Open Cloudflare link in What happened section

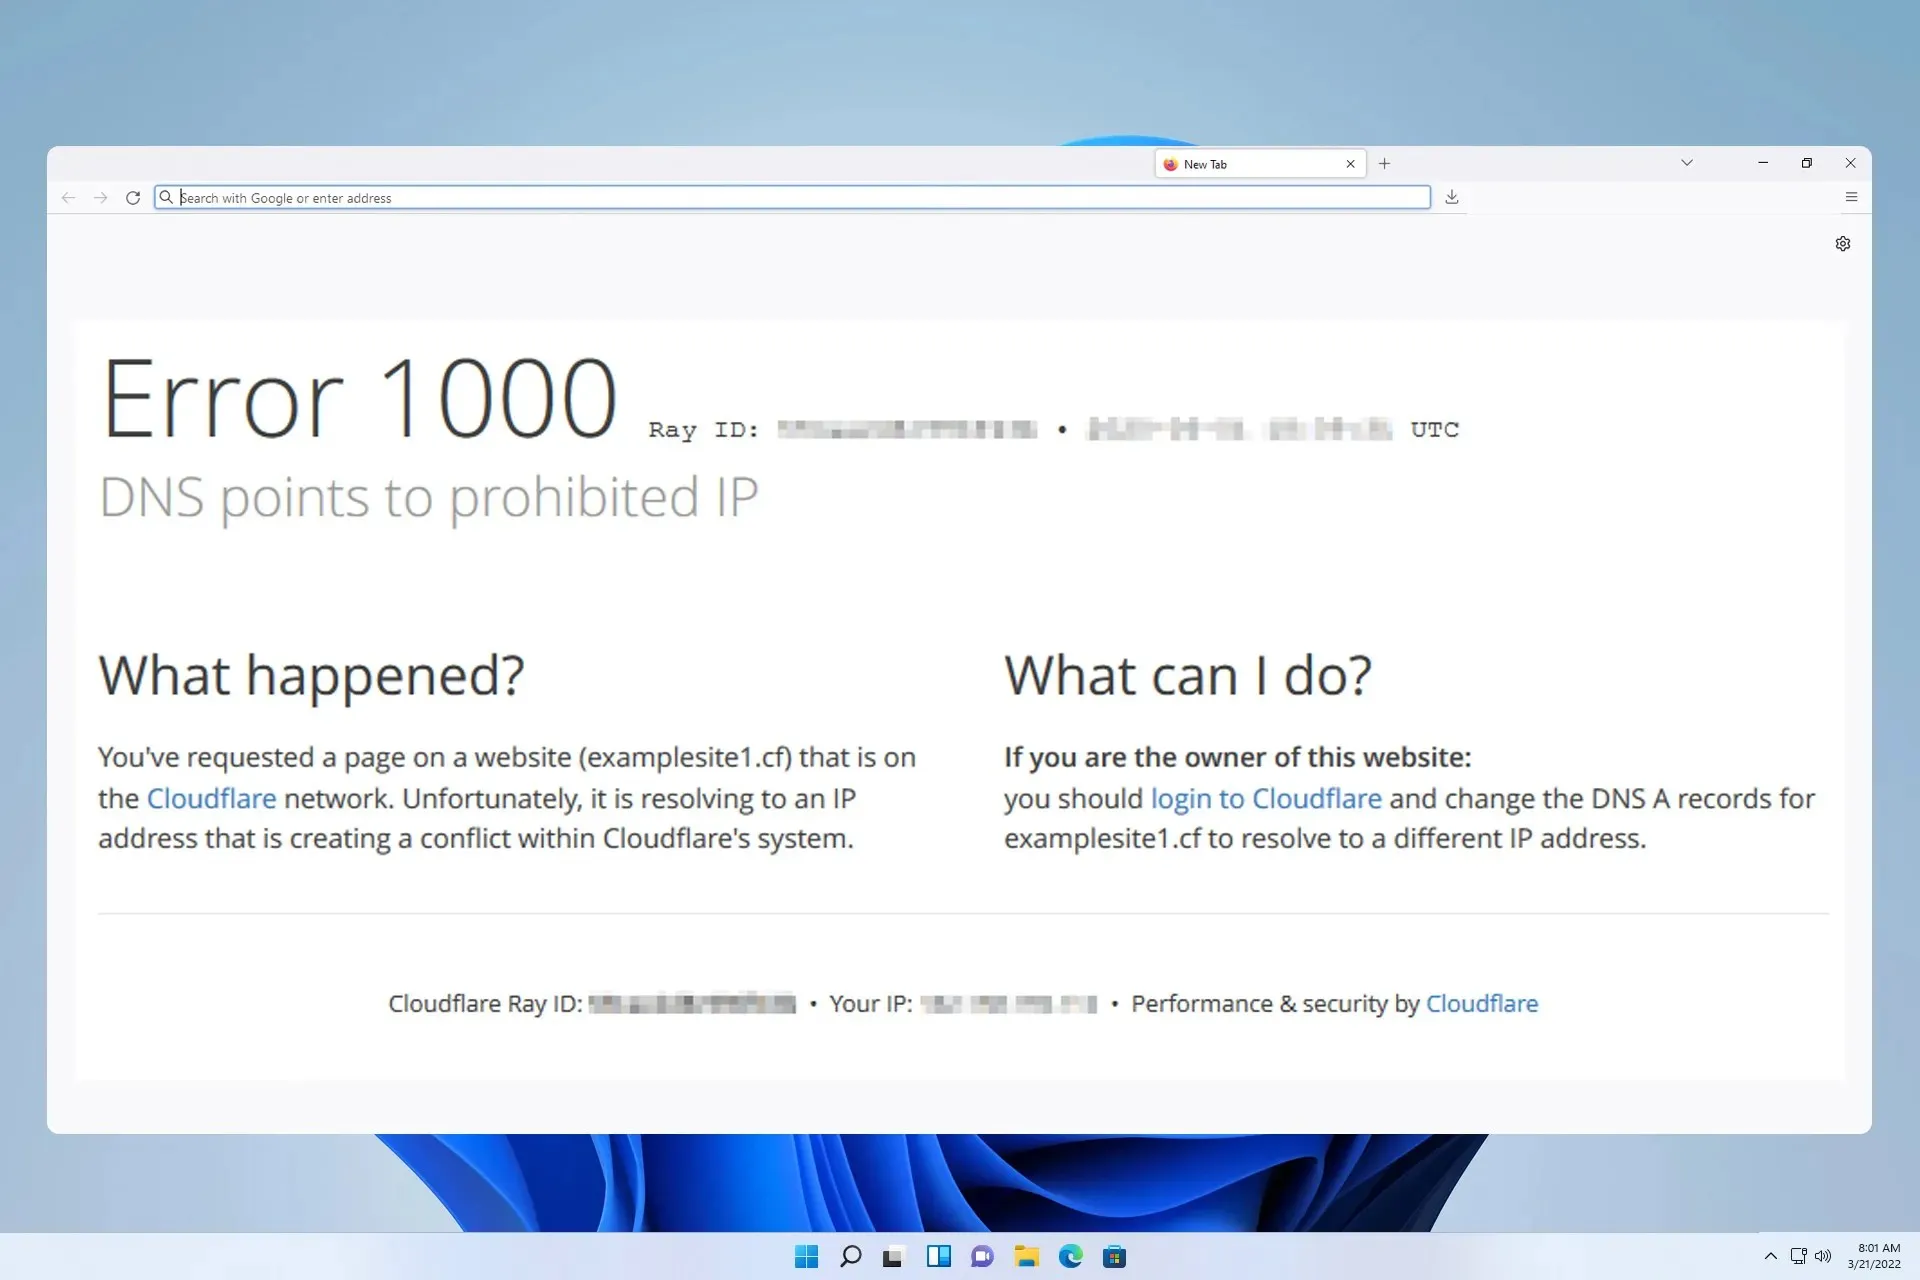coord(211,798)
